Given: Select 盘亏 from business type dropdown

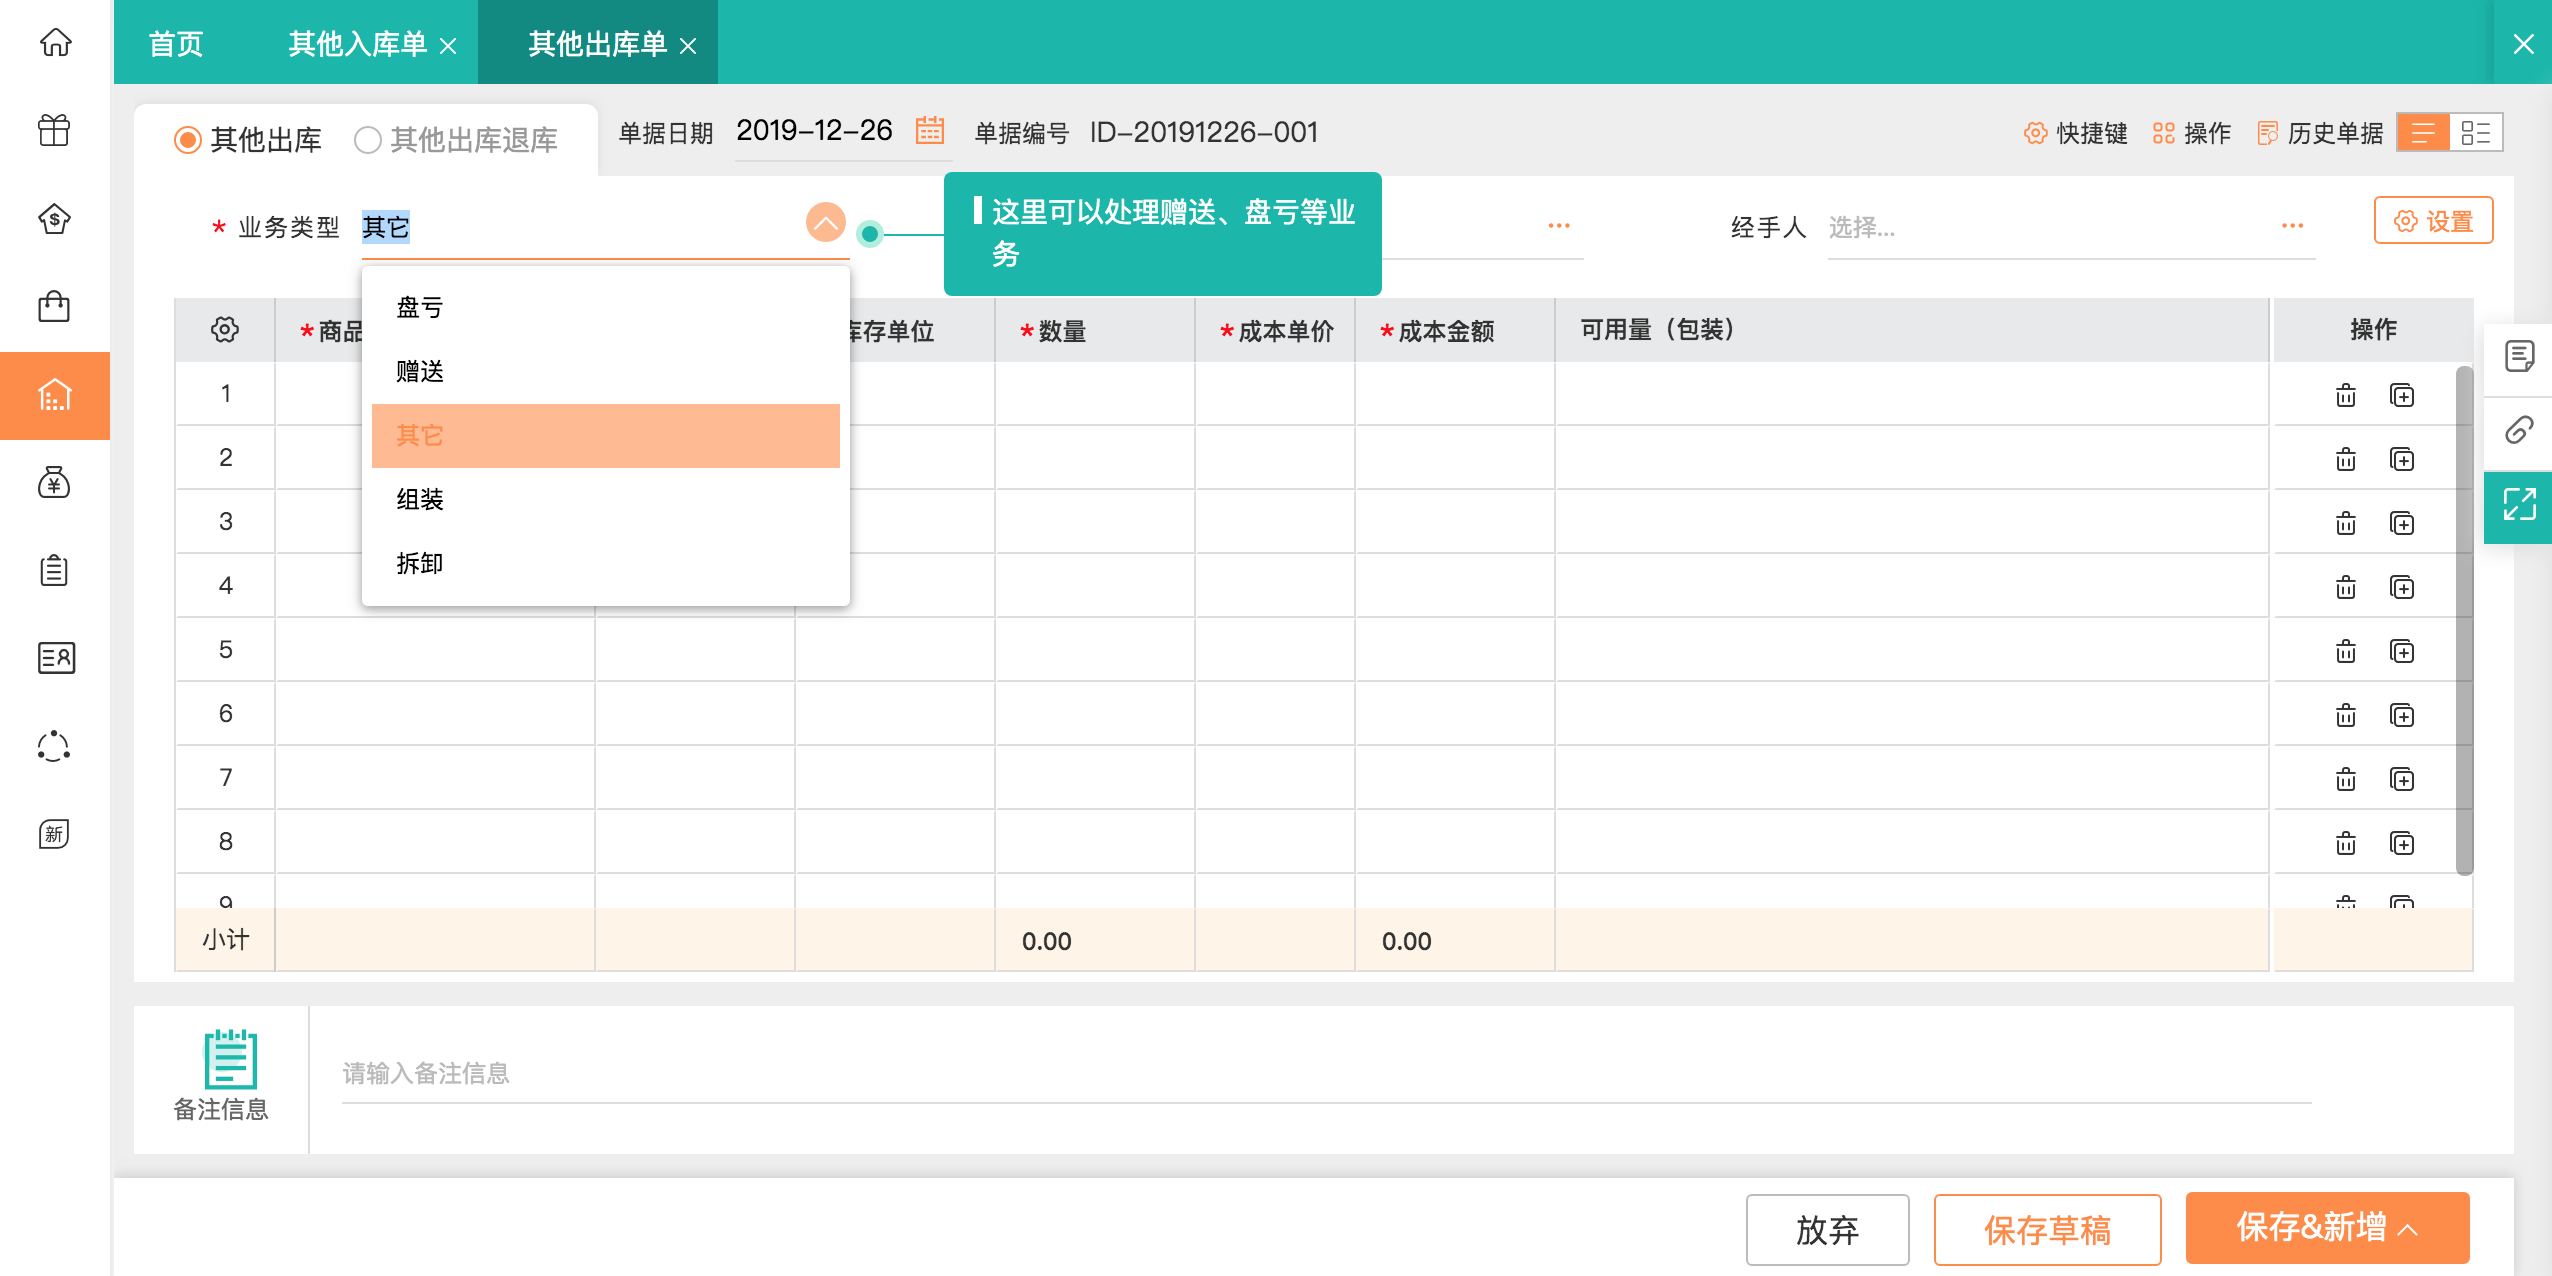Looking at the screenshot, I should click(420, 308).
